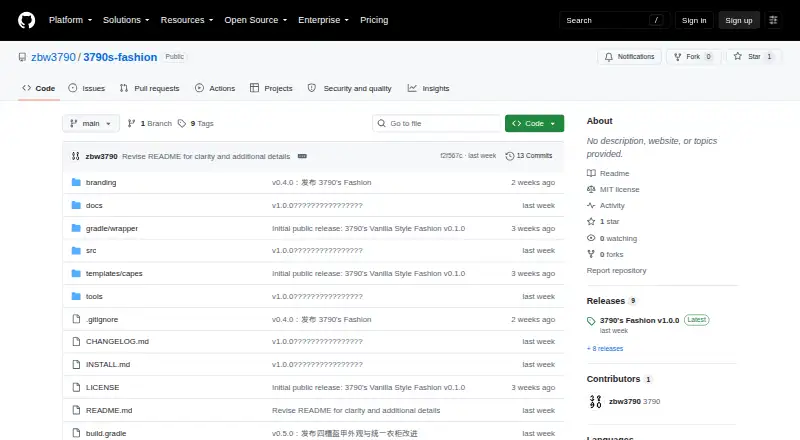
Task: Open the LICENSE row 'Initial public release' message
Action: (x=368, y=387)
